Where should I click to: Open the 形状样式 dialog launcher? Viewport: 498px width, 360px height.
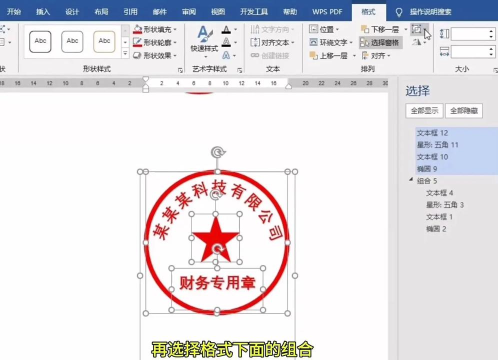[x=180, y=70]
